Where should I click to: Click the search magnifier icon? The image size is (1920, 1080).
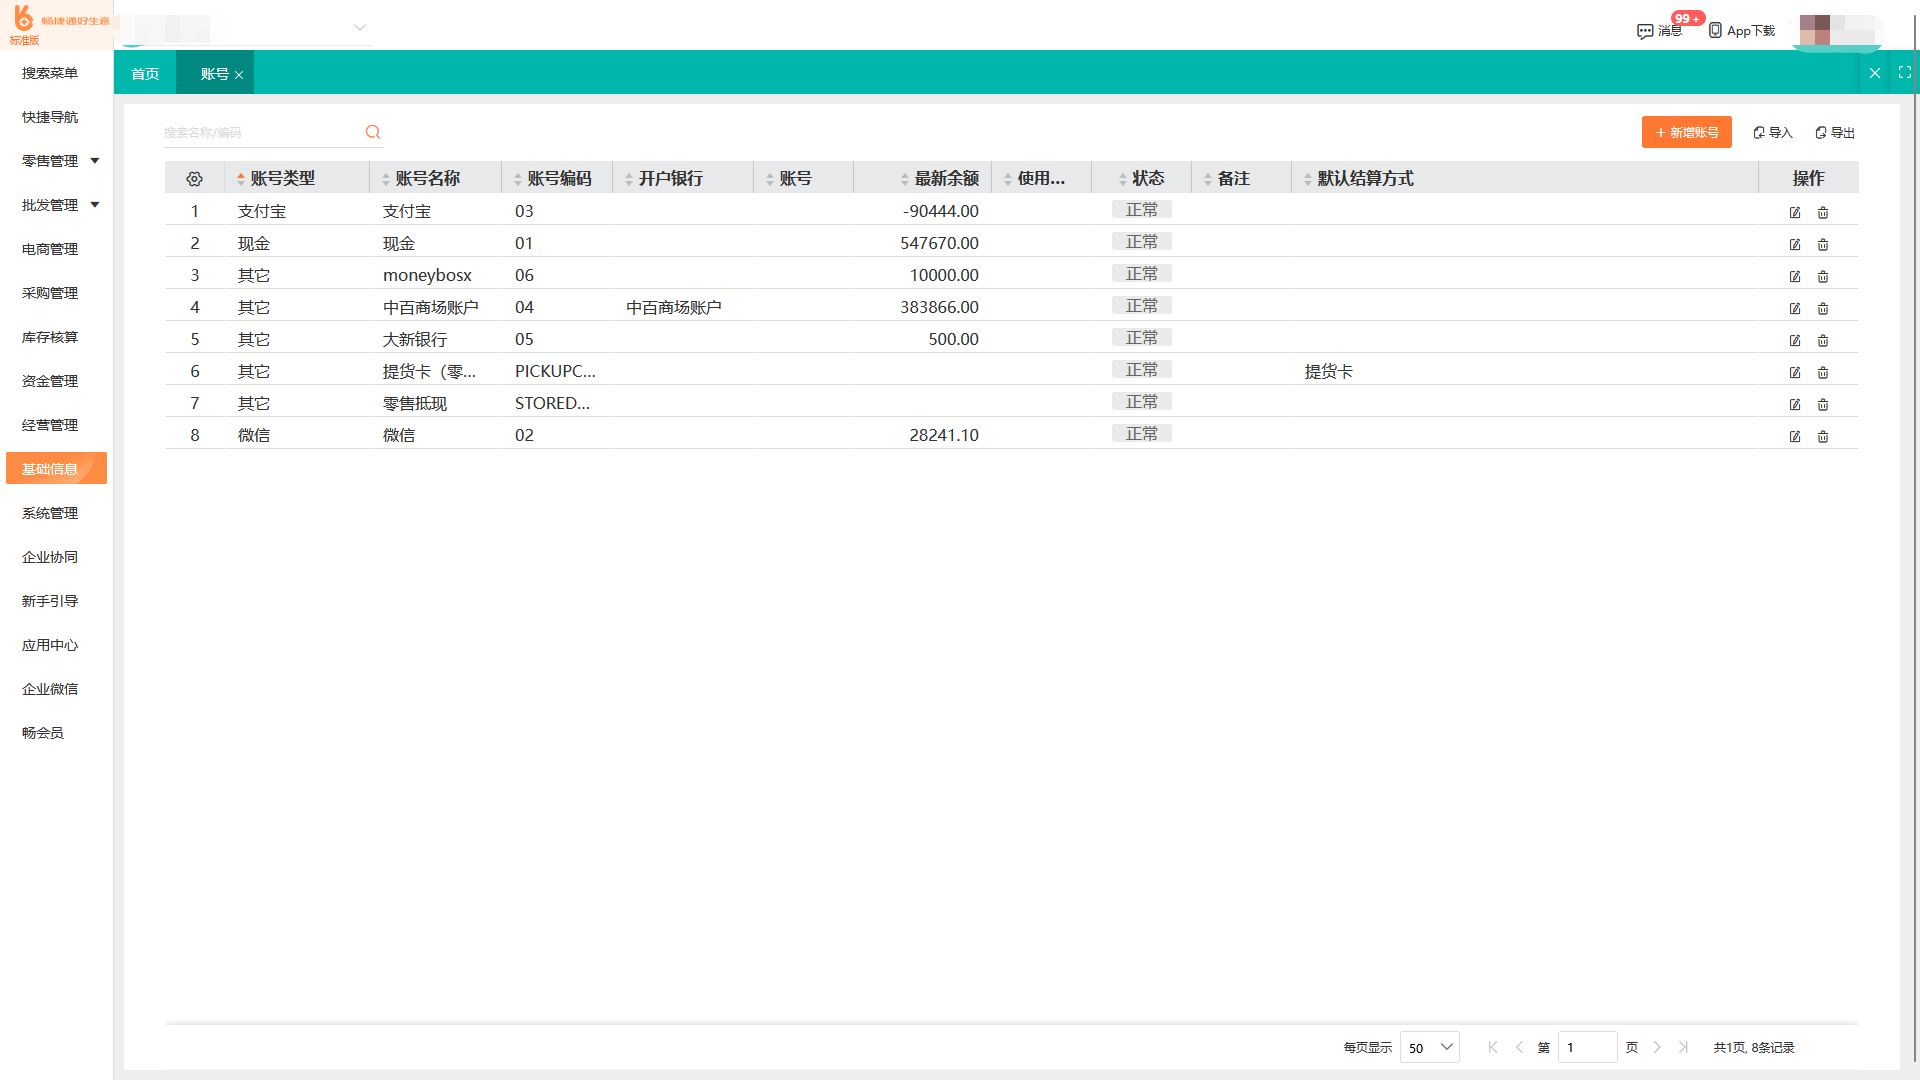tap(373, 132)
